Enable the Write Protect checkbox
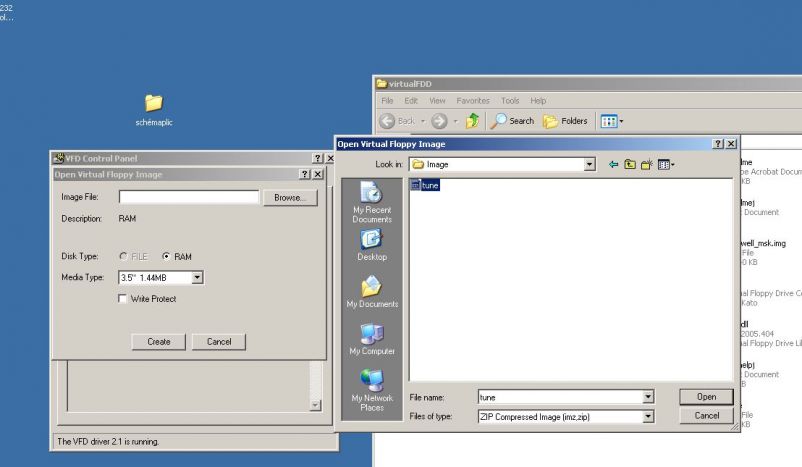The width and height of the screenshot is (802, 467). (124, 299)
